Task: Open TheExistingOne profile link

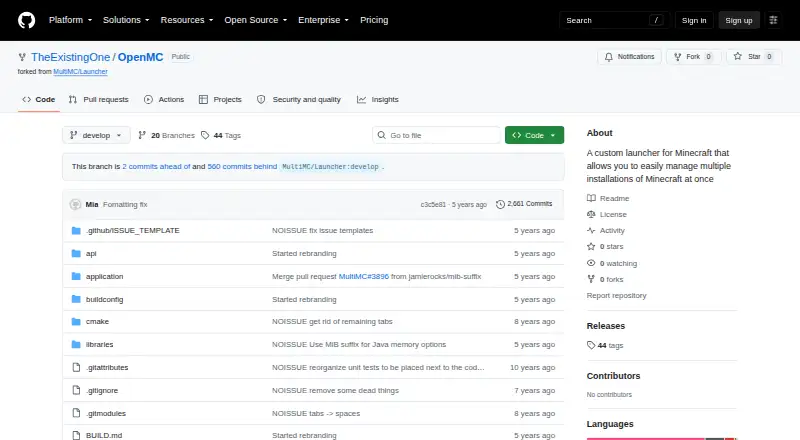Action: click(70, 57)
